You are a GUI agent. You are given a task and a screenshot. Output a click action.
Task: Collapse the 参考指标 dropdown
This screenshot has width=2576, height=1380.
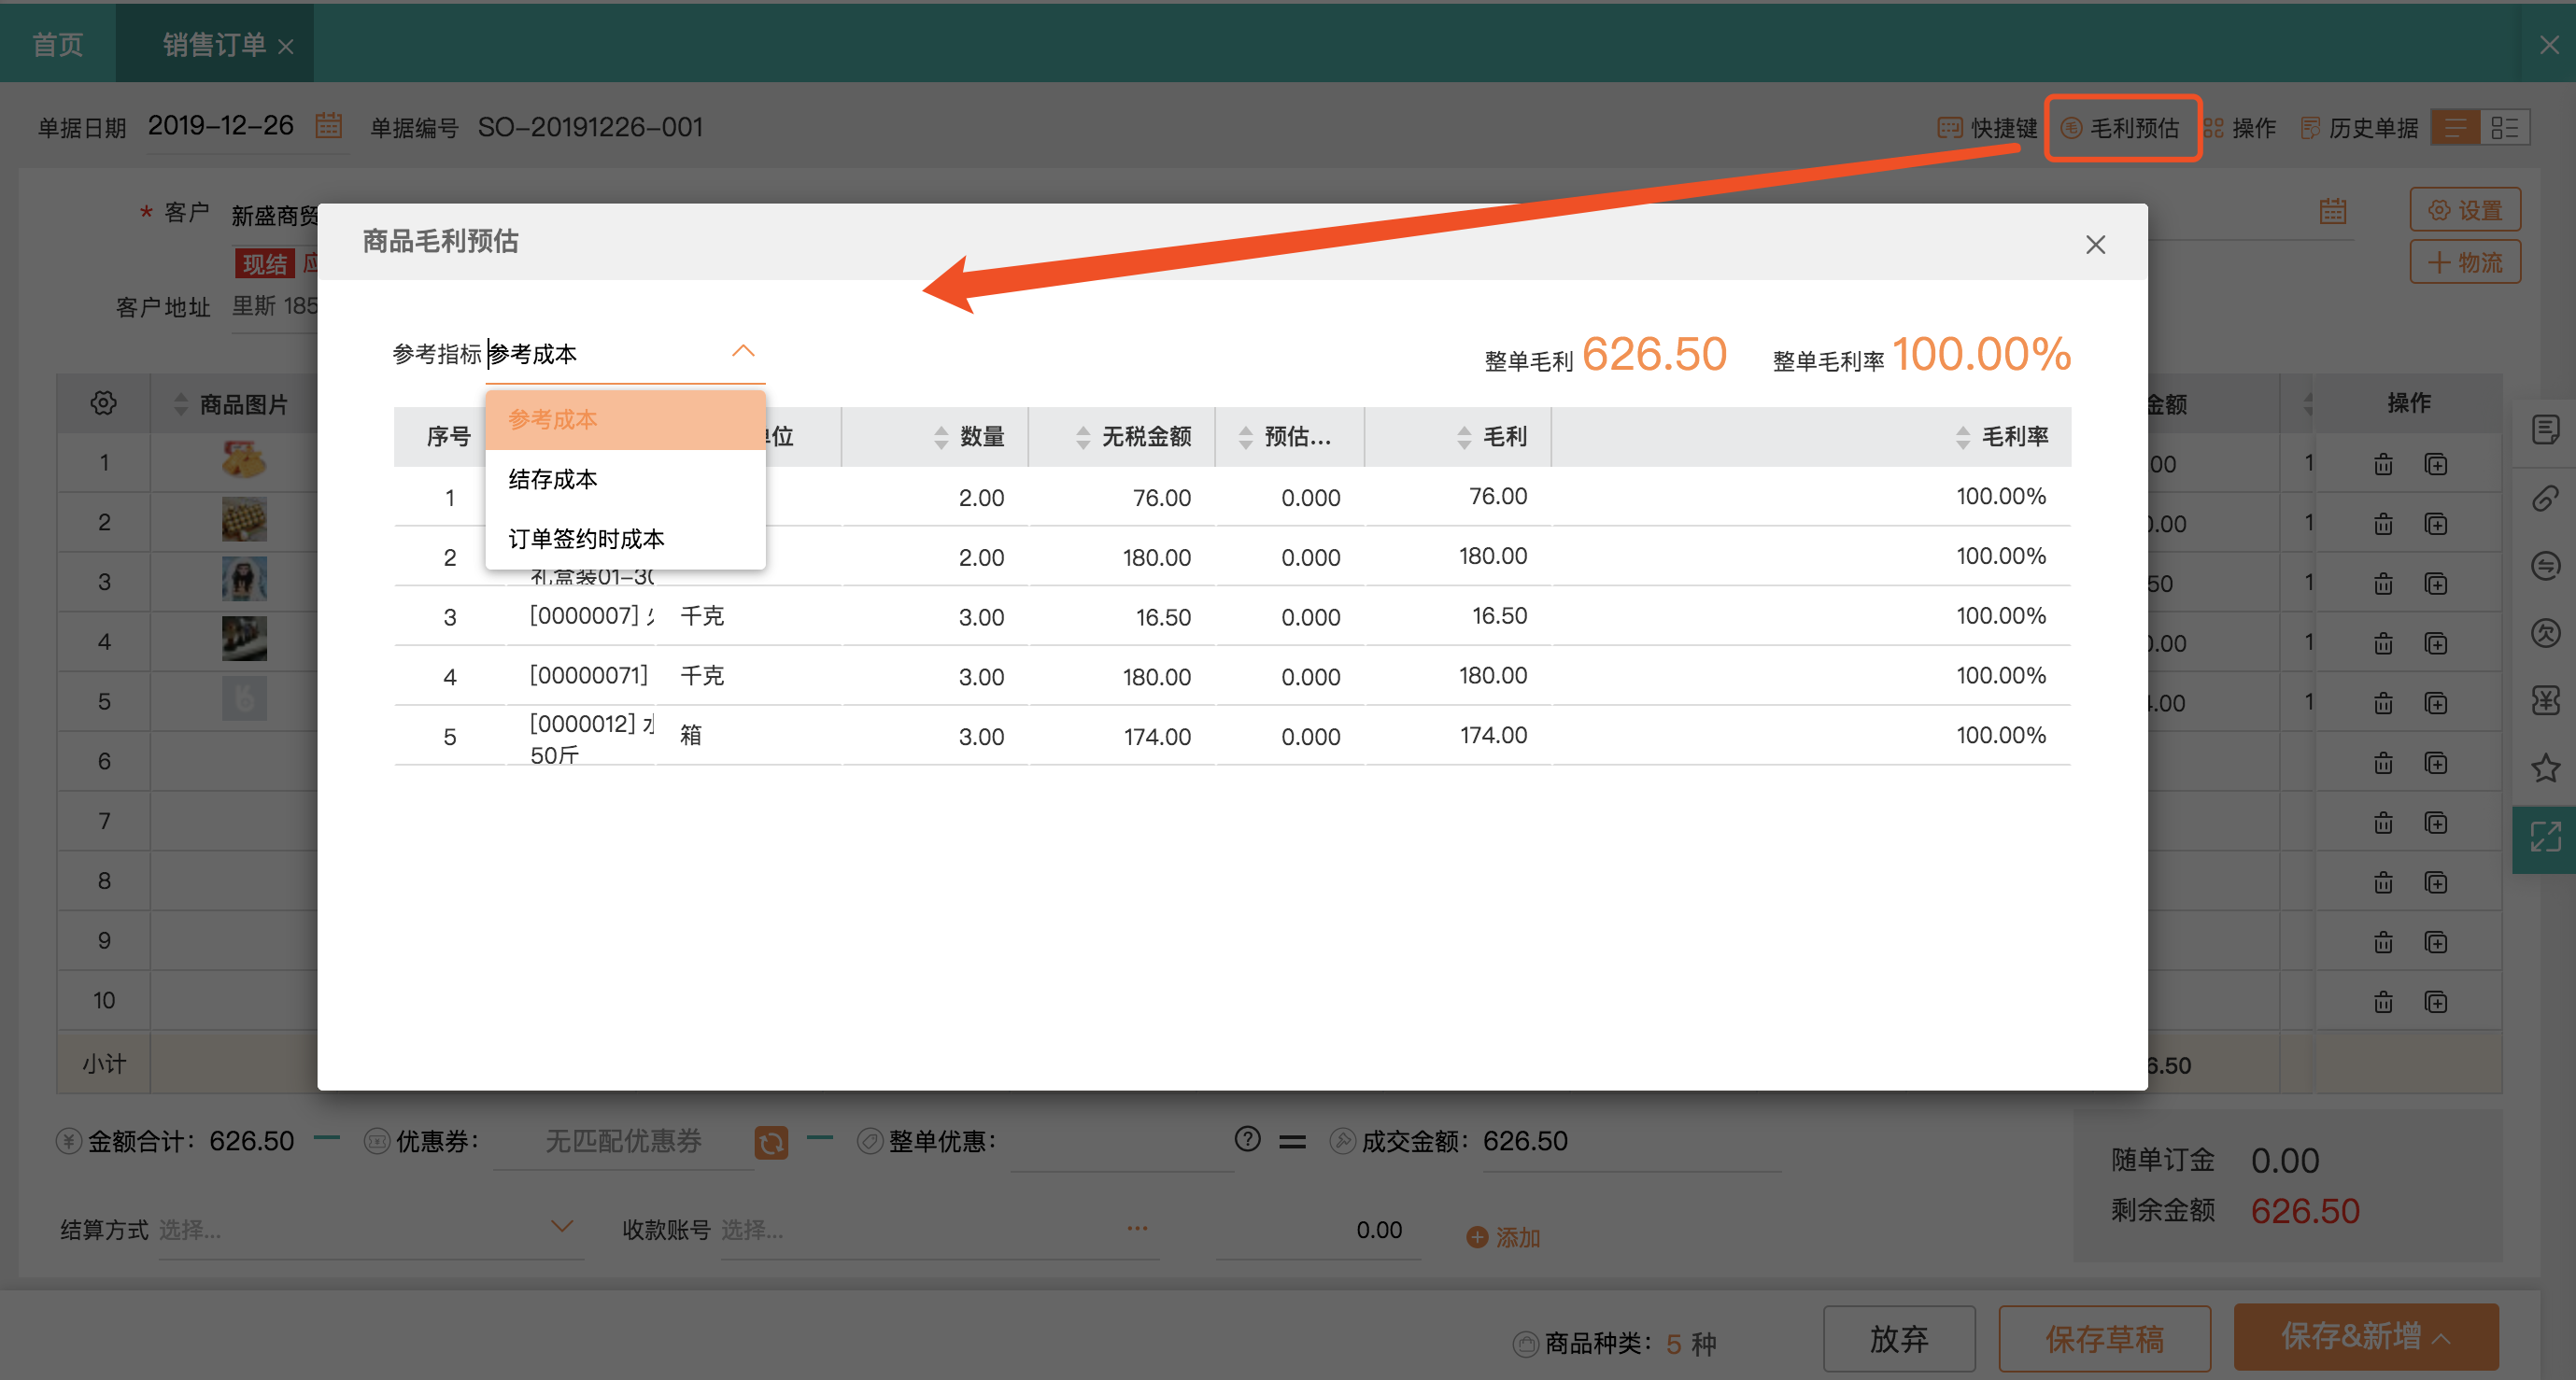click(x=741, y=353)
